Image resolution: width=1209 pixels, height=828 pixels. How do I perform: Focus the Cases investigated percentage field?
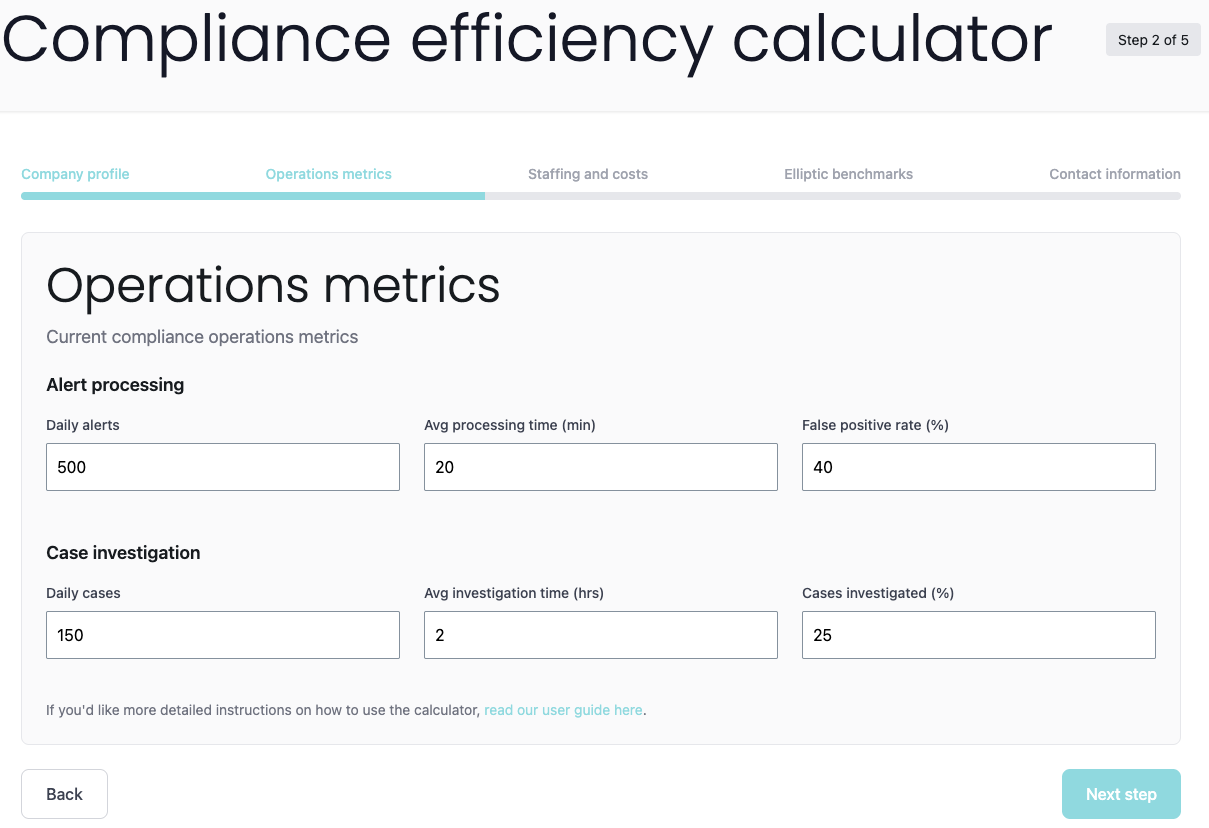(x=978, y=634)
